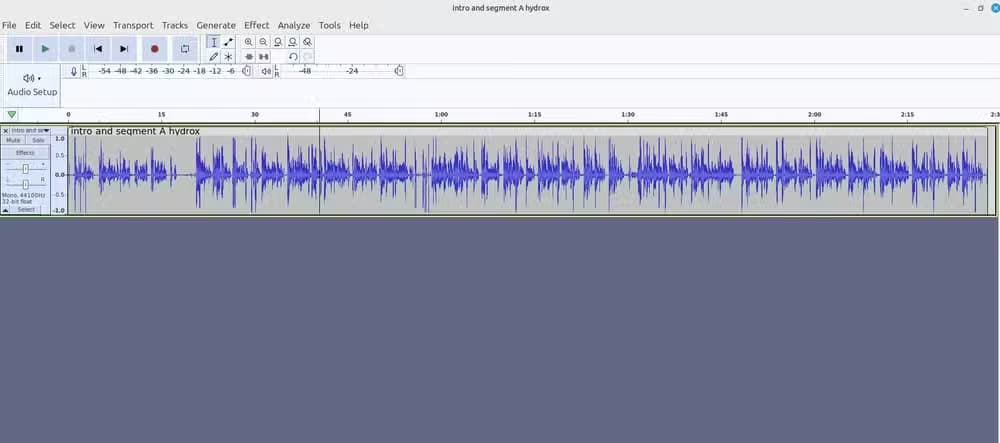1000x443 pixels.
Task: Open the Help menu
Action: (x=358, y=25)
